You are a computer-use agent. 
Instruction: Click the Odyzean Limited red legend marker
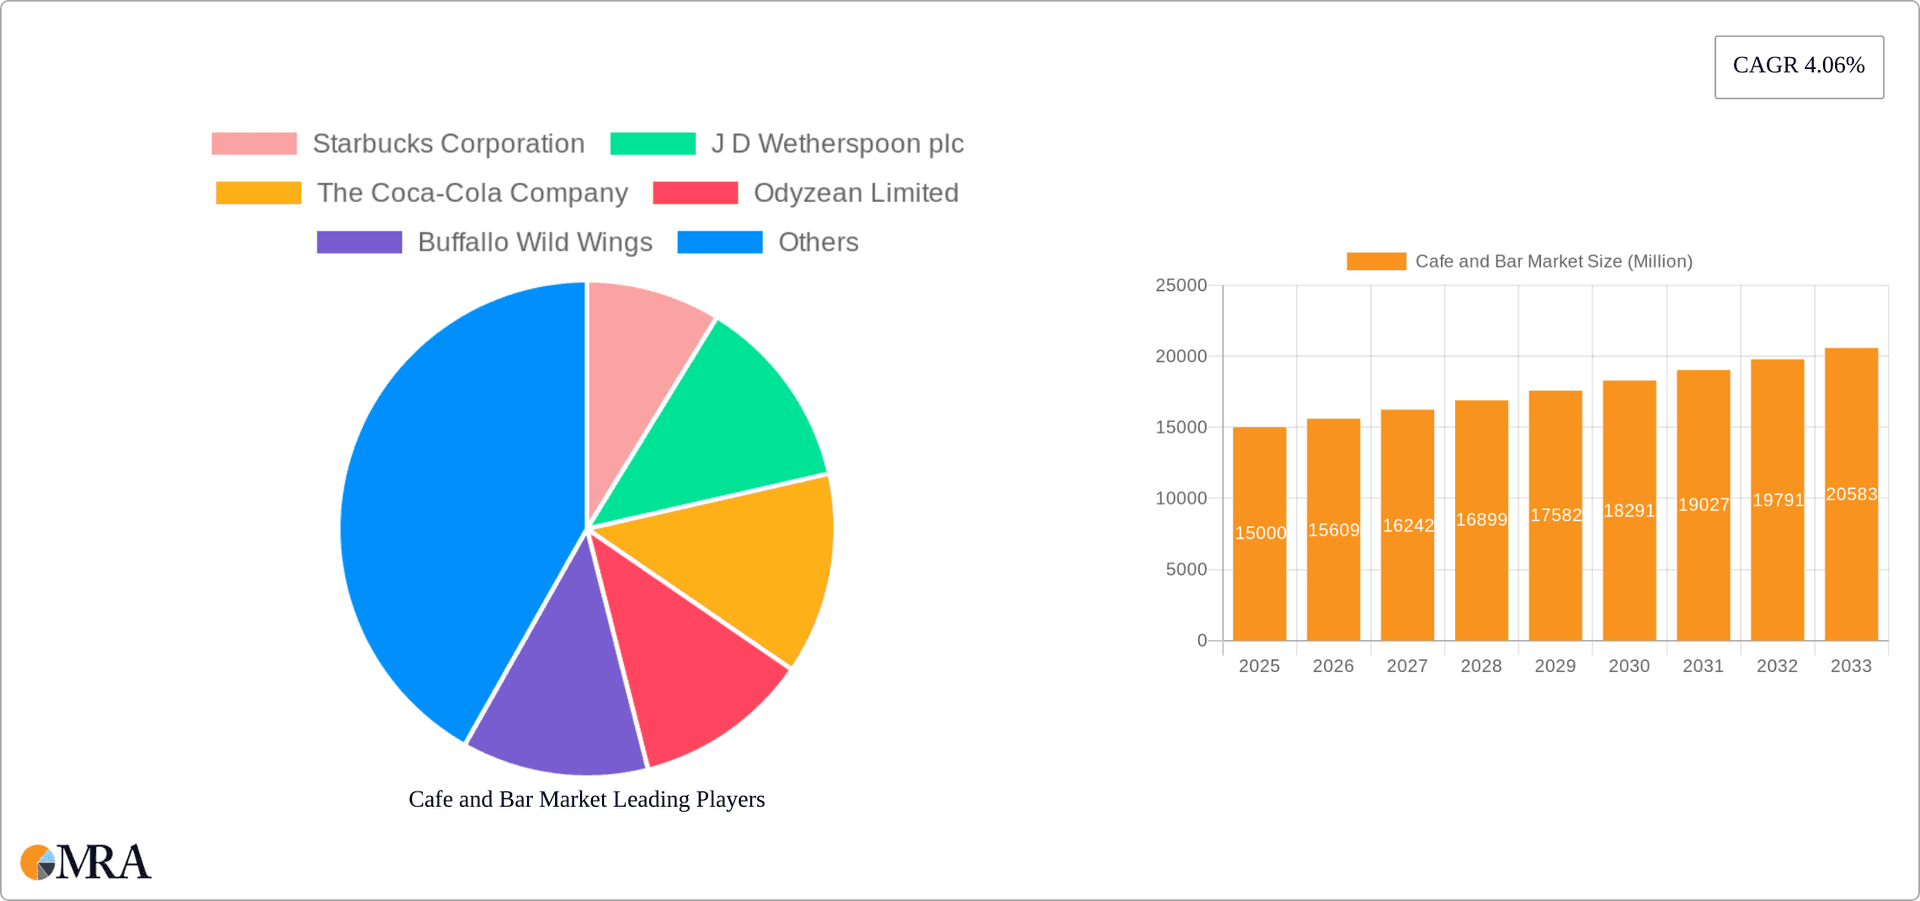[695, 192]
